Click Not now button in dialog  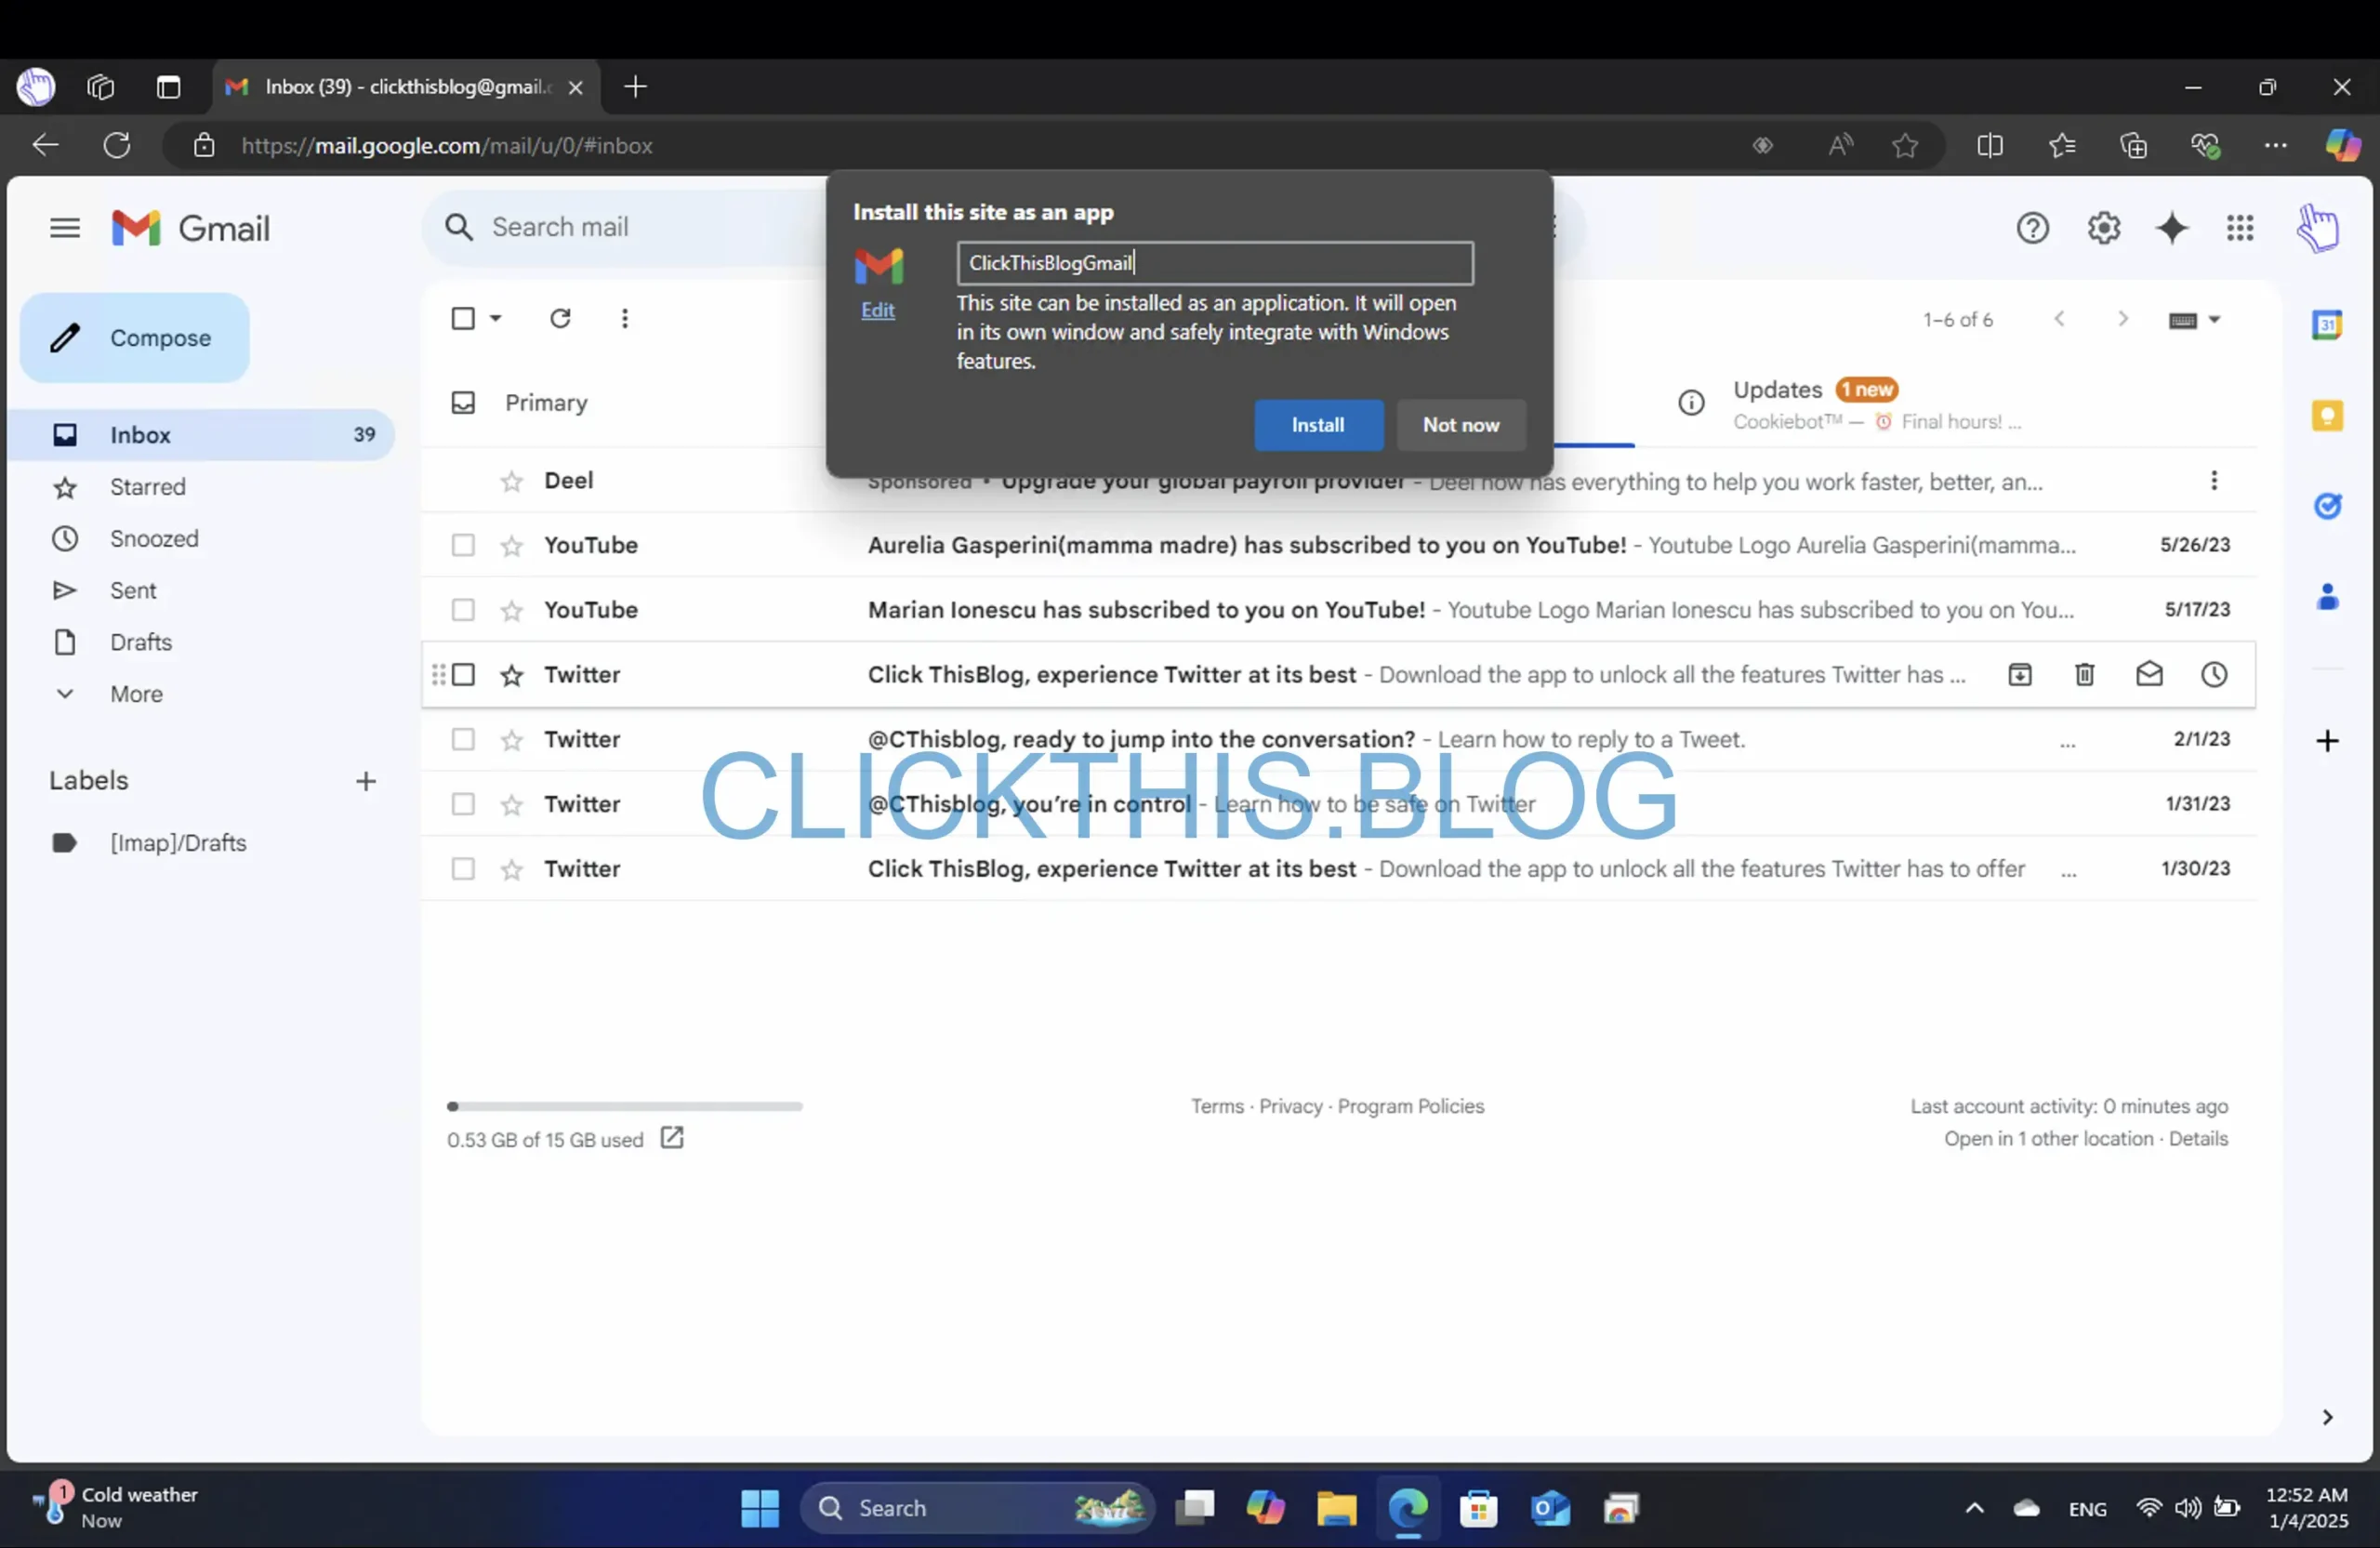tap(1461, 423)
